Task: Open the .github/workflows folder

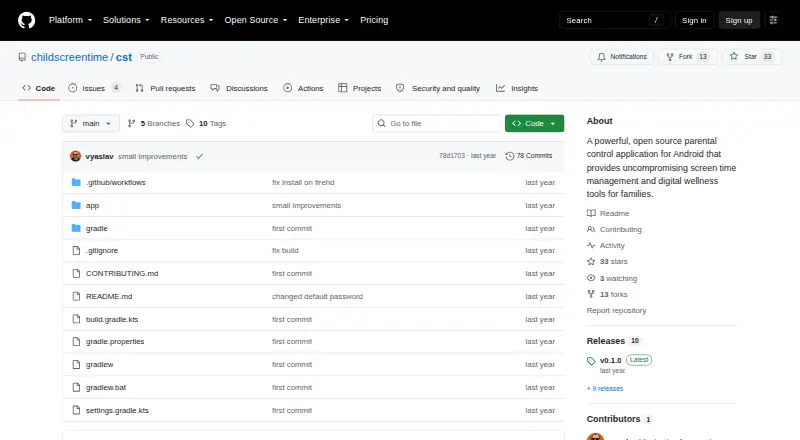Action: click(115, 182)
